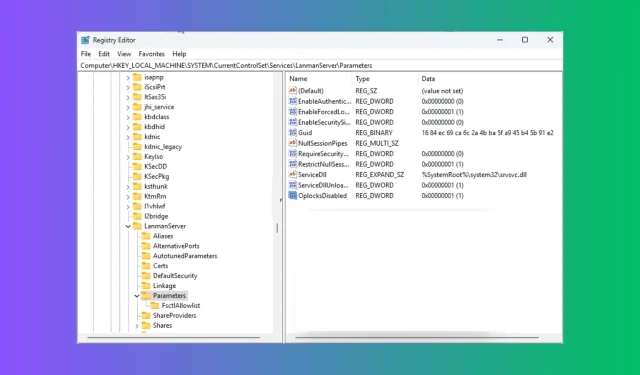Collapse the Parameters key chevron
This screenshot has height=375, width=640.
[137, 295]
